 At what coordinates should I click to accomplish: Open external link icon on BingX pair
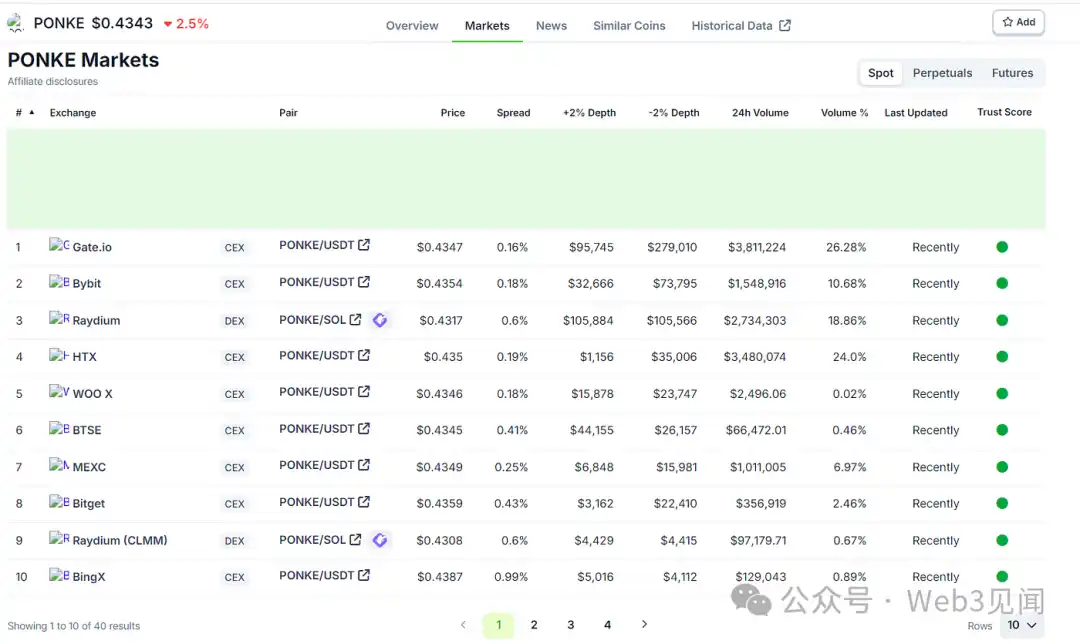point(364,575)
